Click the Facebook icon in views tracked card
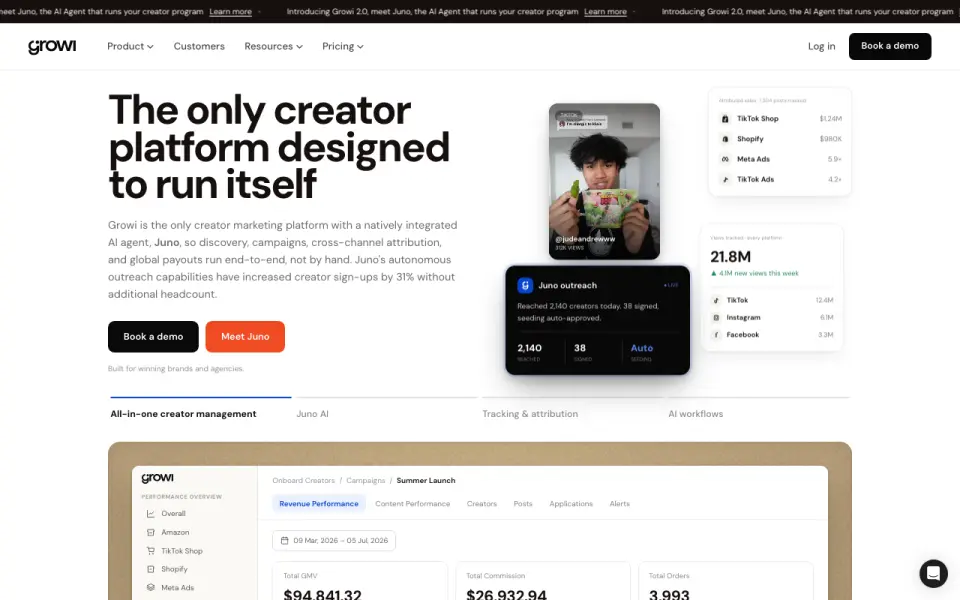 point(716,335)
